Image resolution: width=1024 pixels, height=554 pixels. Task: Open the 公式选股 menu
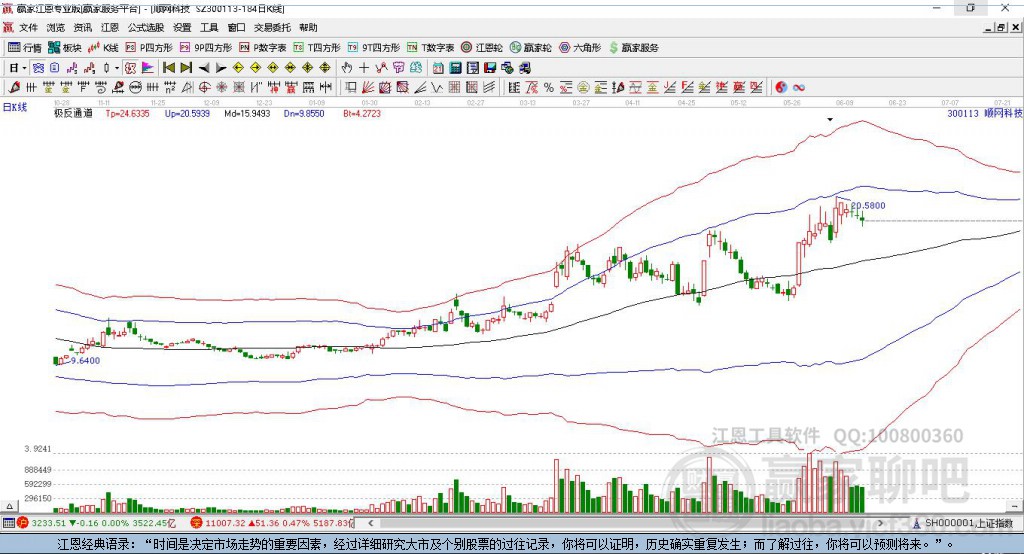click(144, 27)
